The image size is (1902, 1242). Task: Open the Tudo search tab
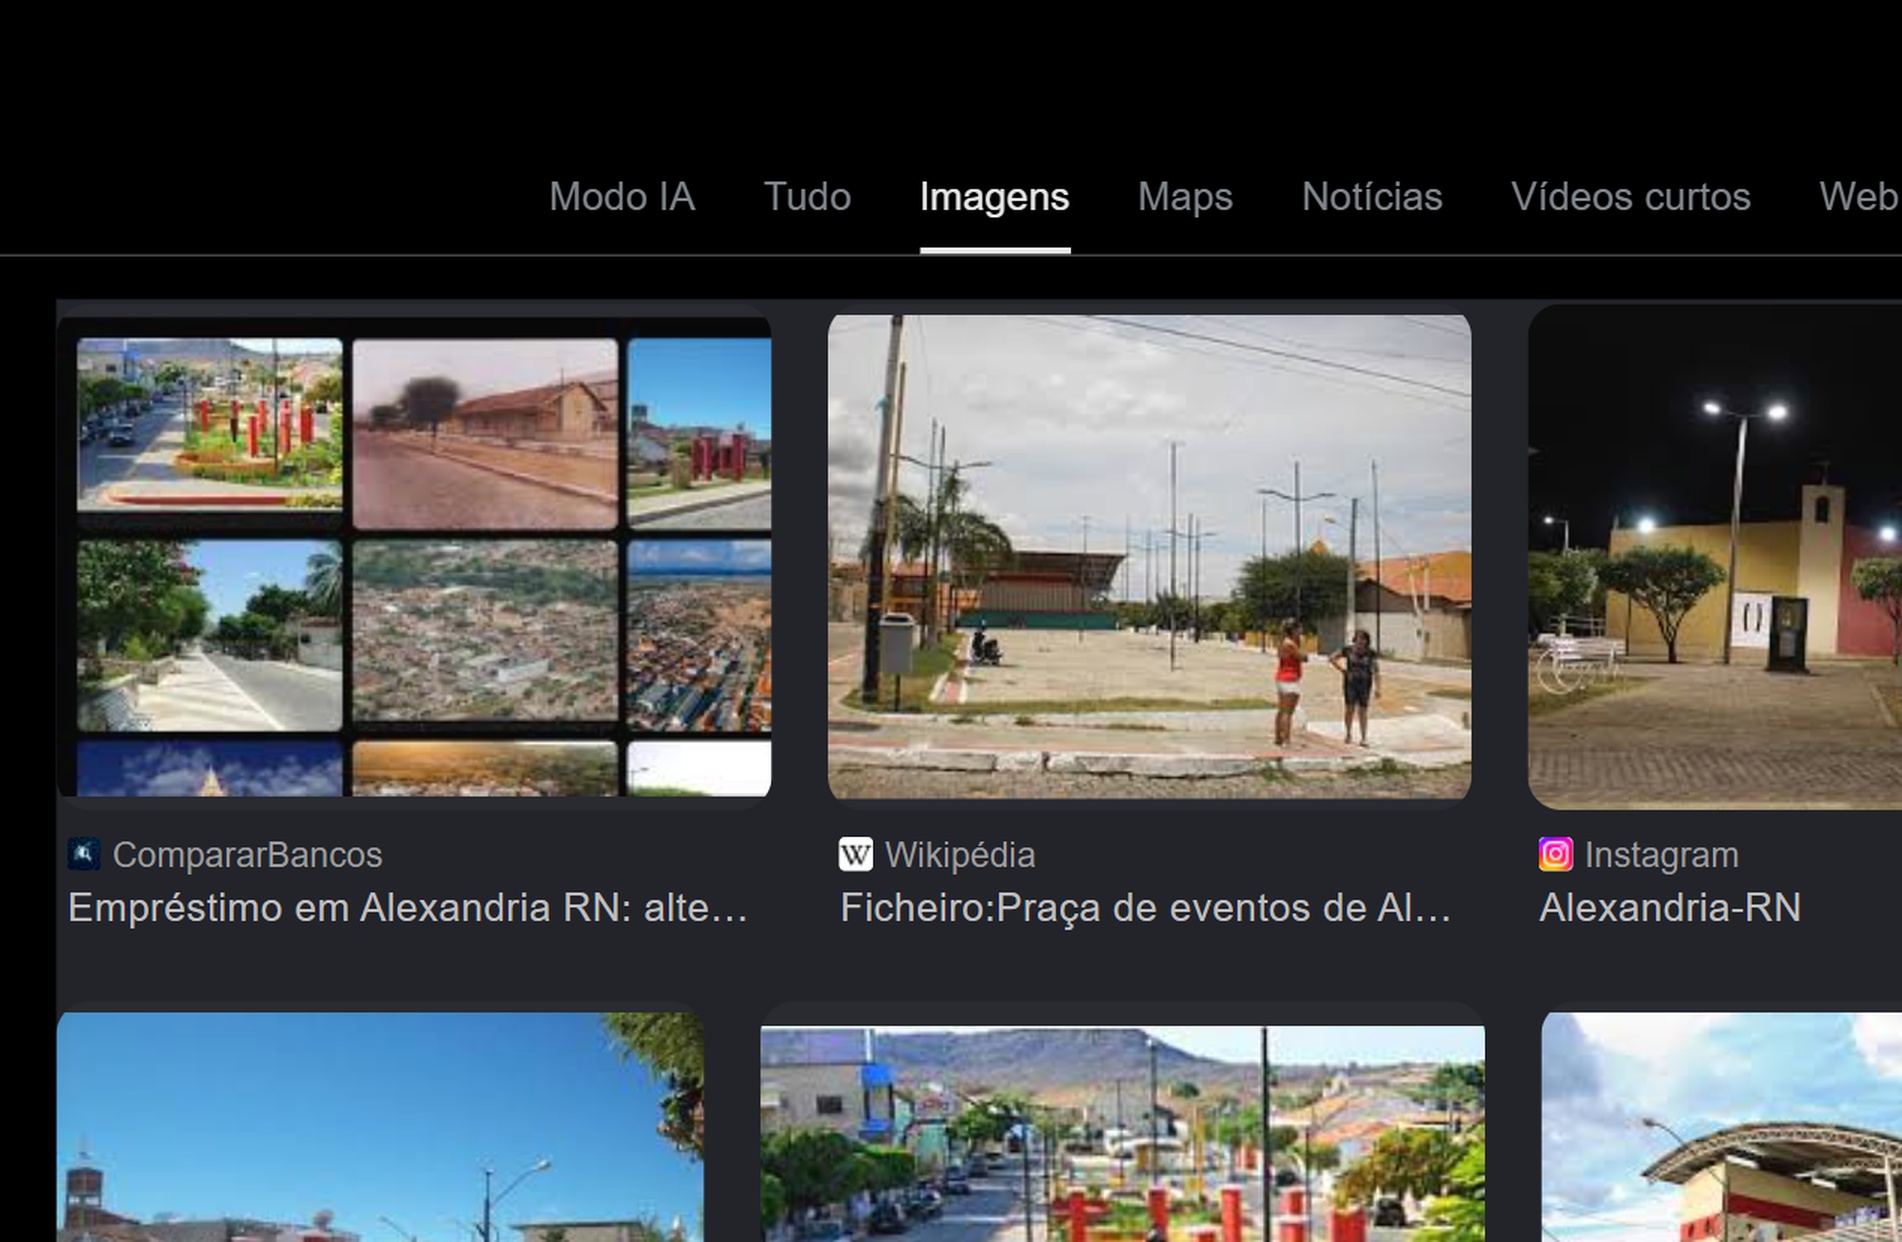(x=807, y=197)
